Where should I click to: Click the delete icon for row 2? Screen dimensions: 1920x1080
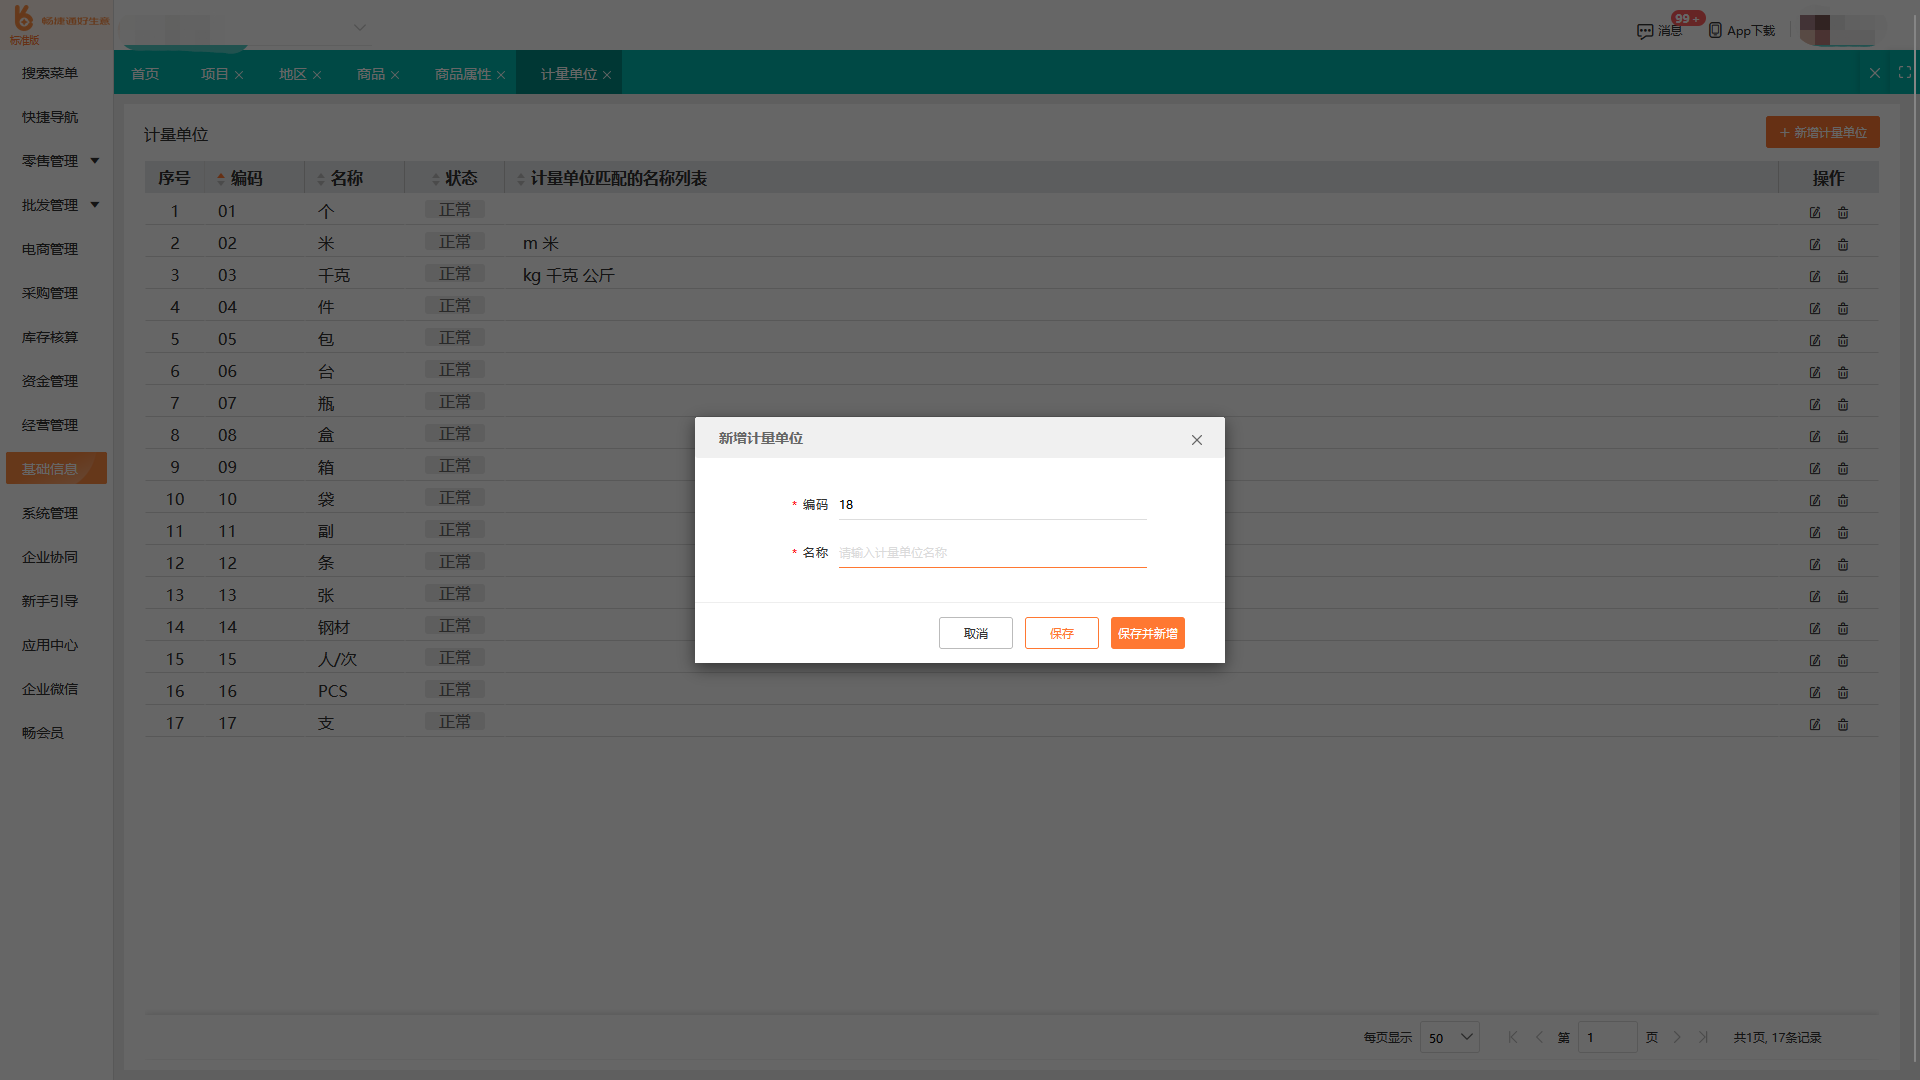1844,244
